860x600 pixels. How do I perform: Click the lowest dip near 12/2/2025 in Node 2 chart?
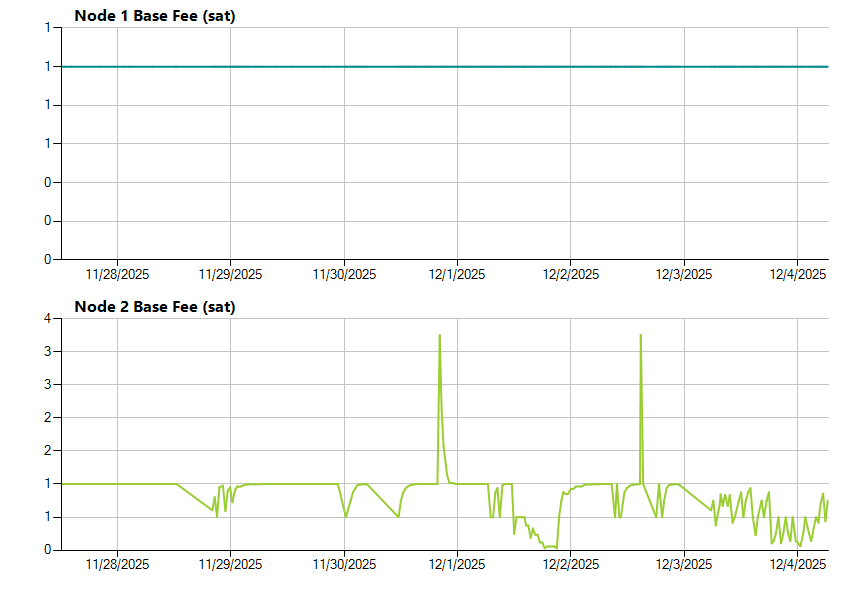tap(550, 546)
